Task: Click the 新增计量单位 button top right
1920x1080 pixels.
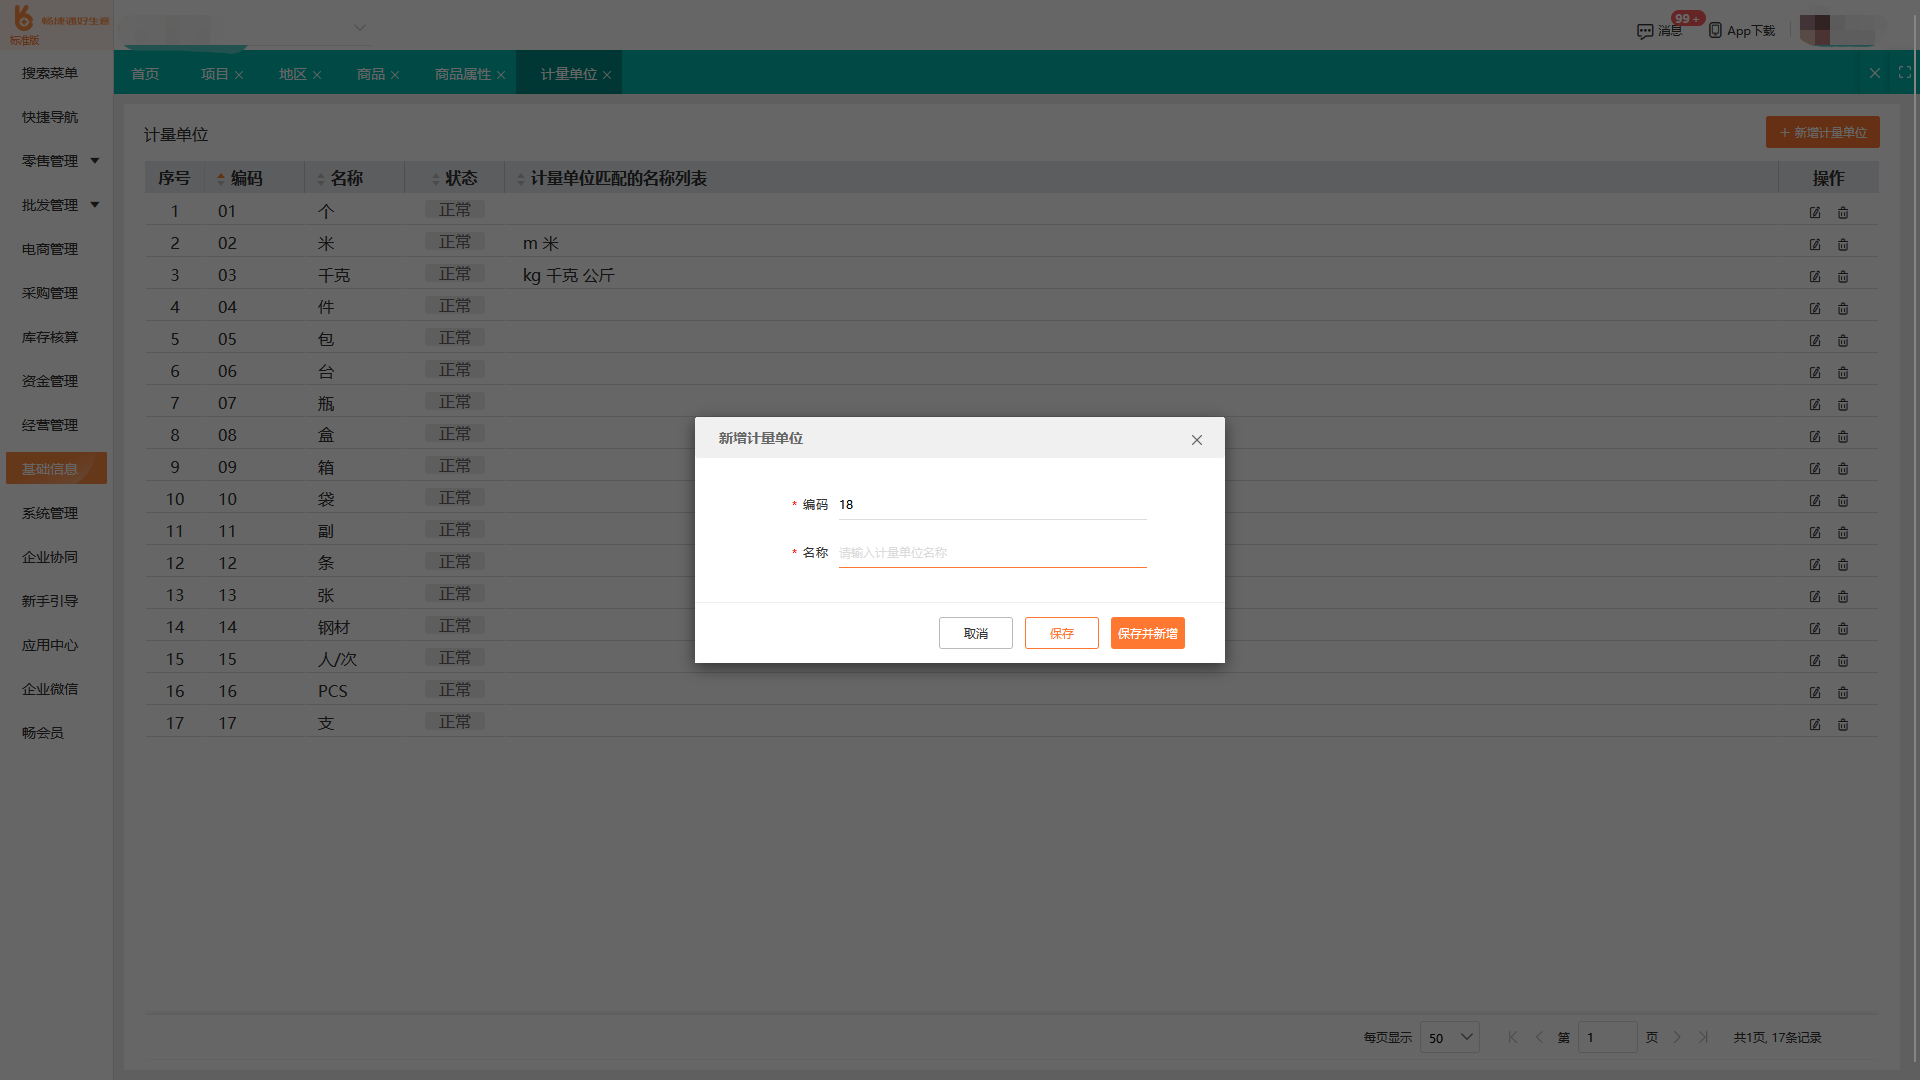Action: pos(1821,132)
